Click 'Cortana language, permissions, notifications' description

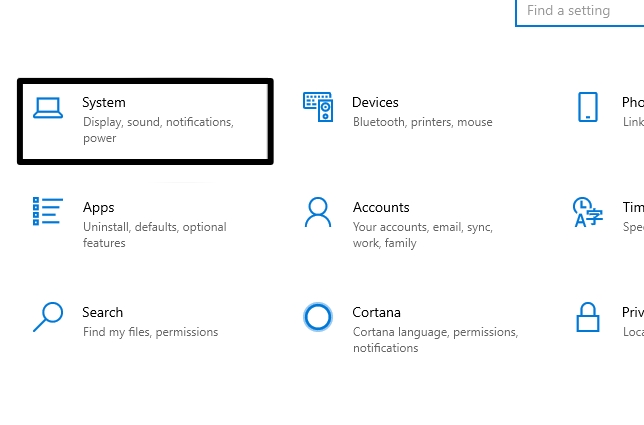[x=435, y=340]
